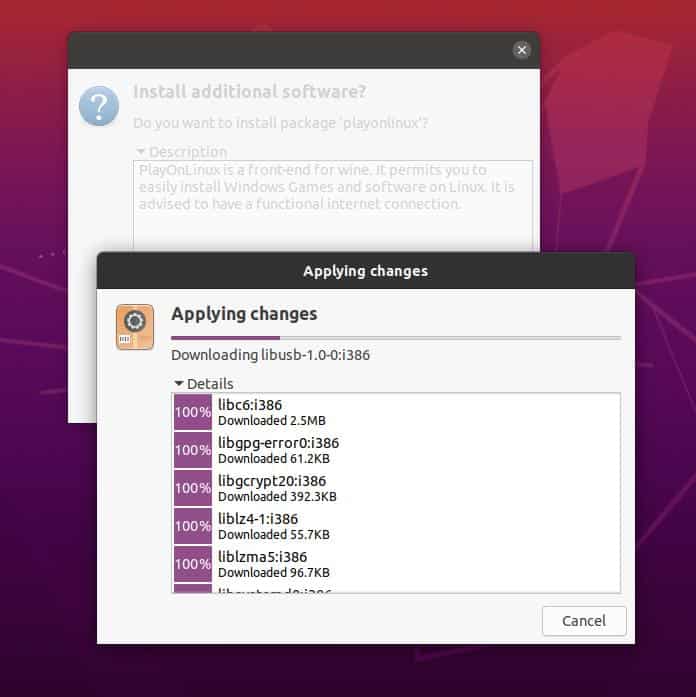Click the PlayOnLinux description text box
This screenshot has width=696, height=697.
[332, 204]
